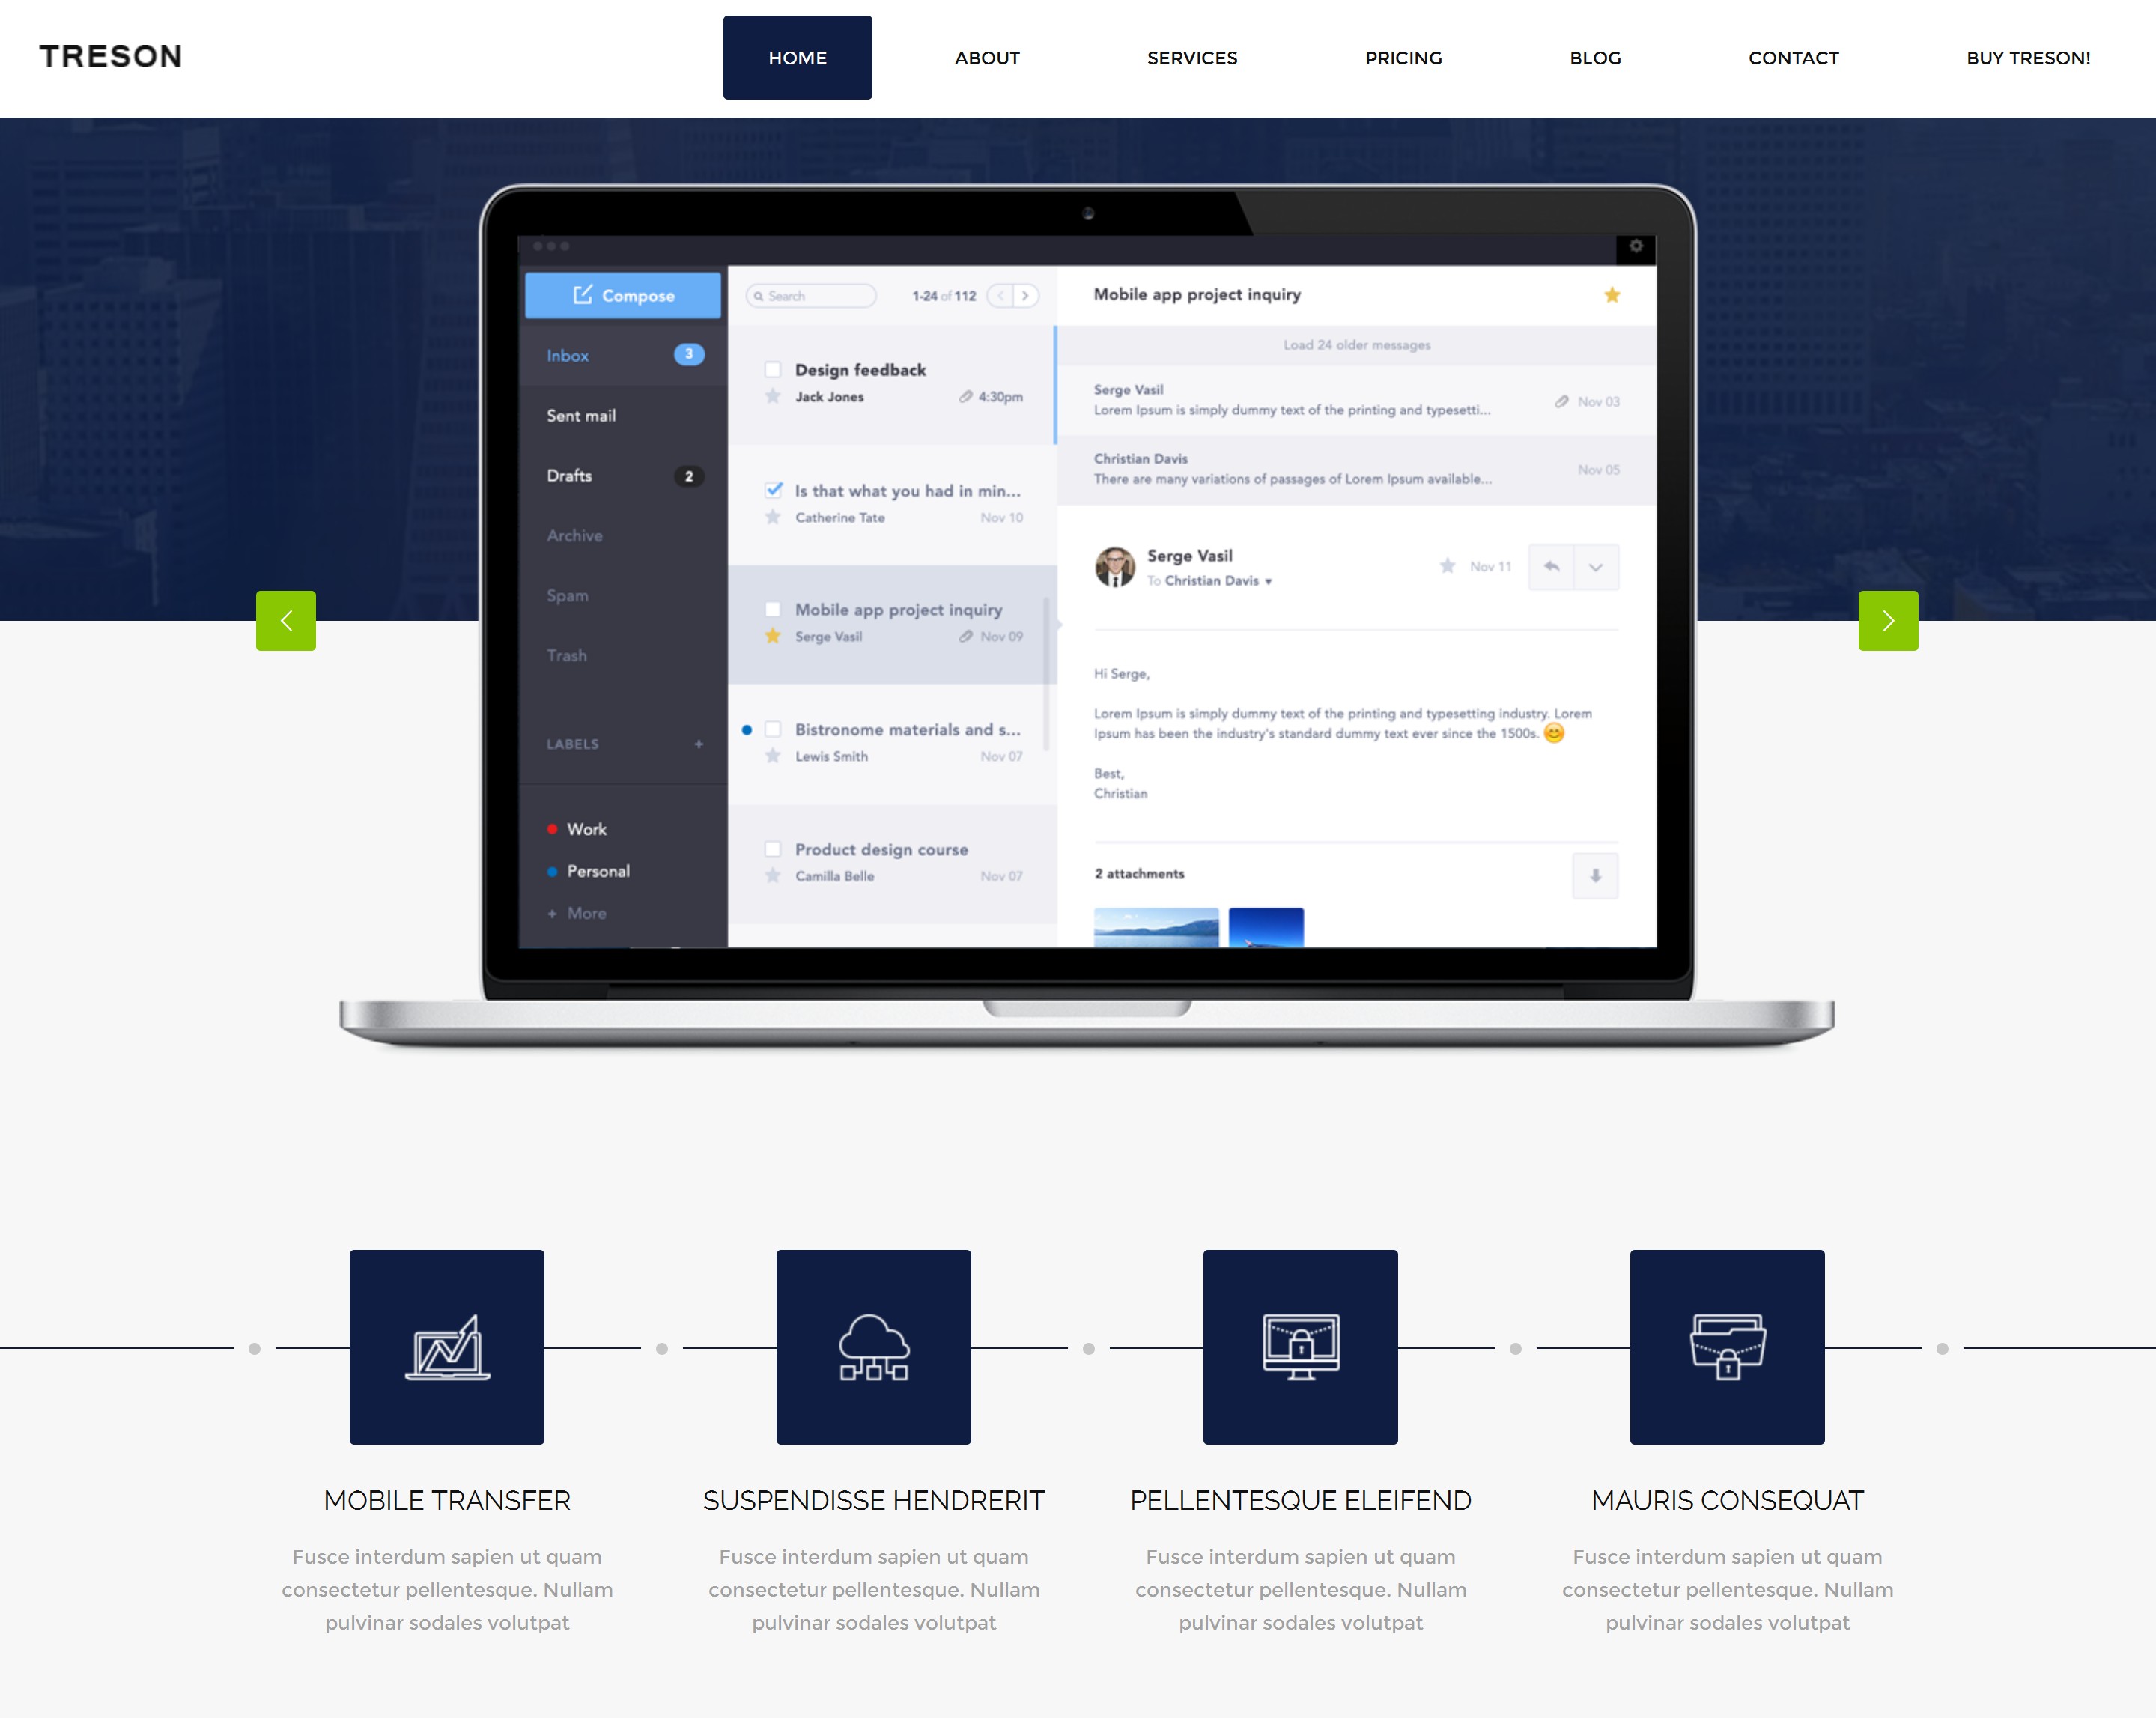Click the CONTACT navigation link
Viewport: 2156px width, 1718px height.
coord(1793,58)
